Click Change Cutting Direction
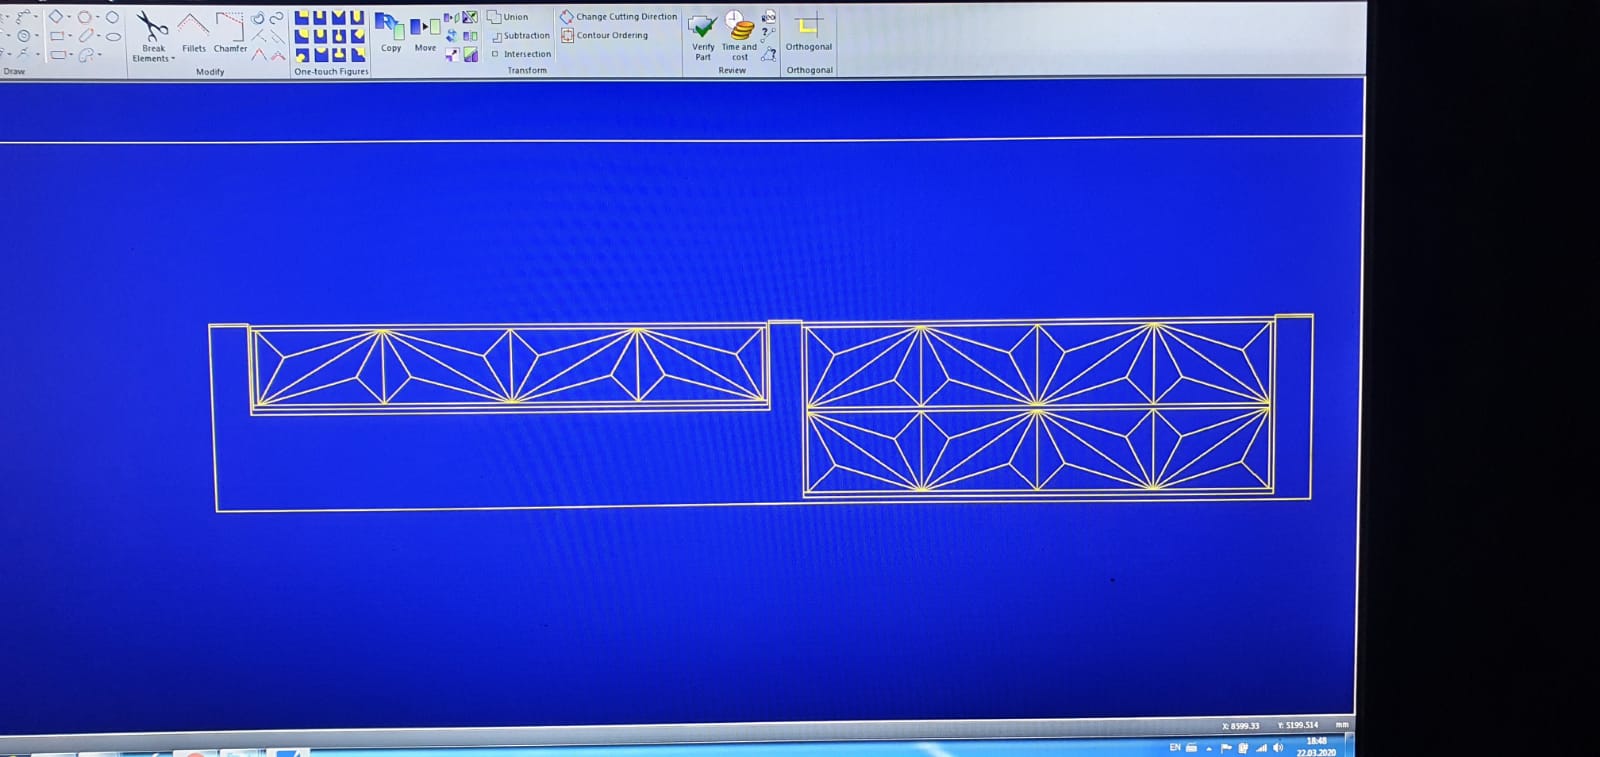The height and width of the screenshot is (757, 1600). click(567, 17)
